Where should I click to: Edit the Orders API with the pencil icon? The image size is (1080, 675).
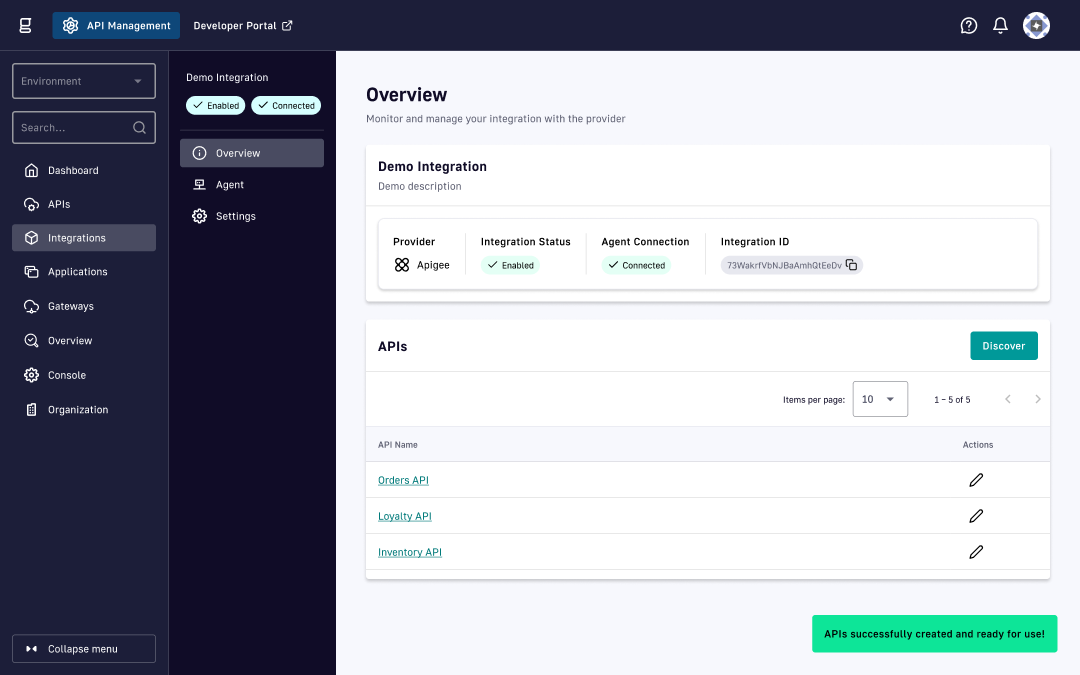pyautogui.click(x=976, y=480)
